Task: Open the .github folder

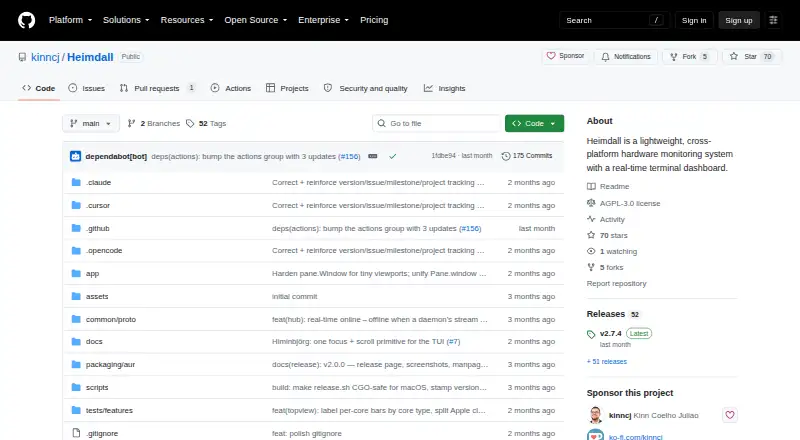Action: (97, 228)
